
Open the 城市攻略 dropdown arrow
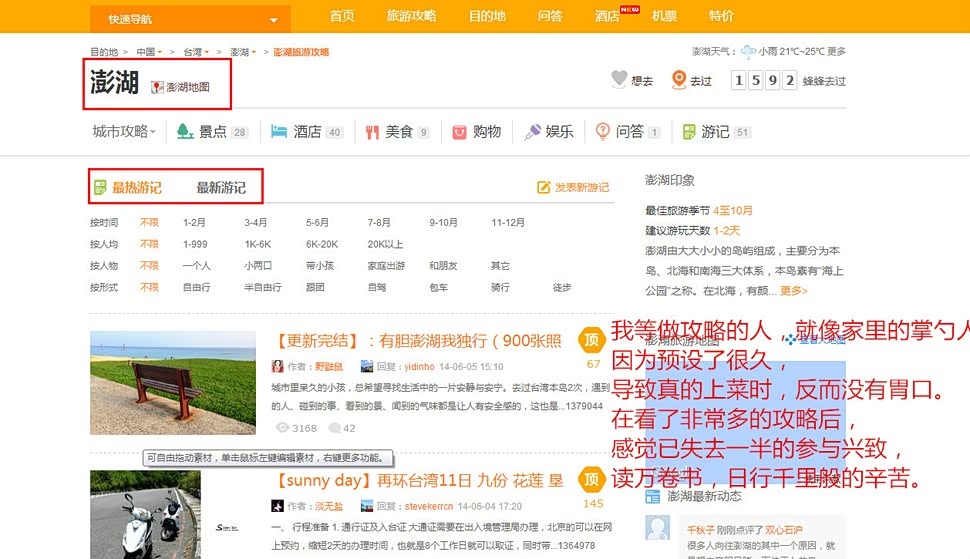point(152,132)
